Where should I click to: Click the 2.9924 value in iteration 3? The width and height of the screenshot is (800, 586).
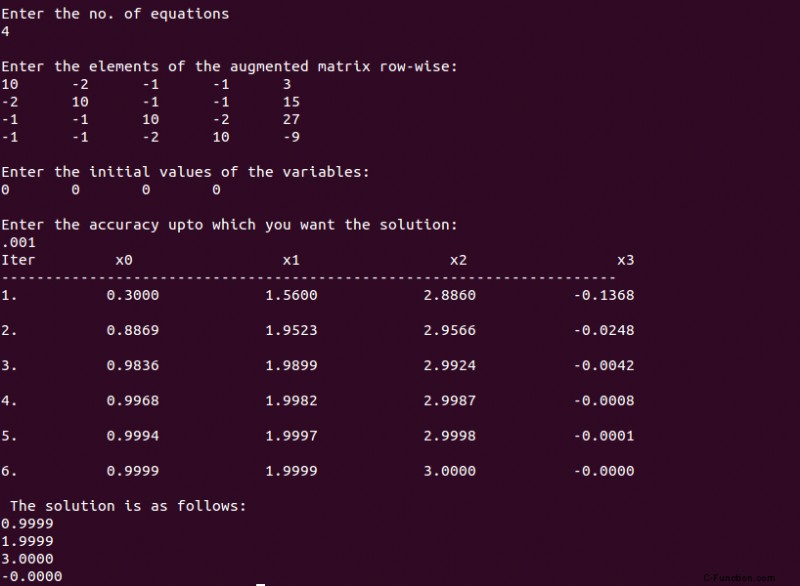click(450, 365)
